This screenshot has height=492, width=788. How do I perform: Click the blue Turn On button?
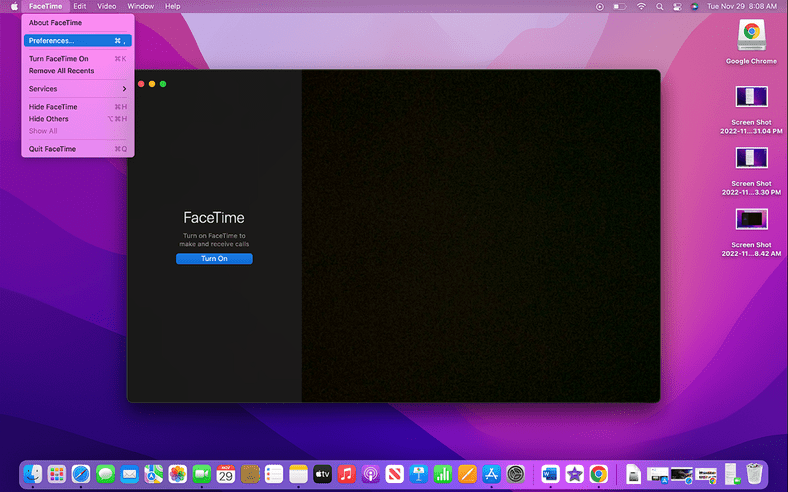[214, 258]
